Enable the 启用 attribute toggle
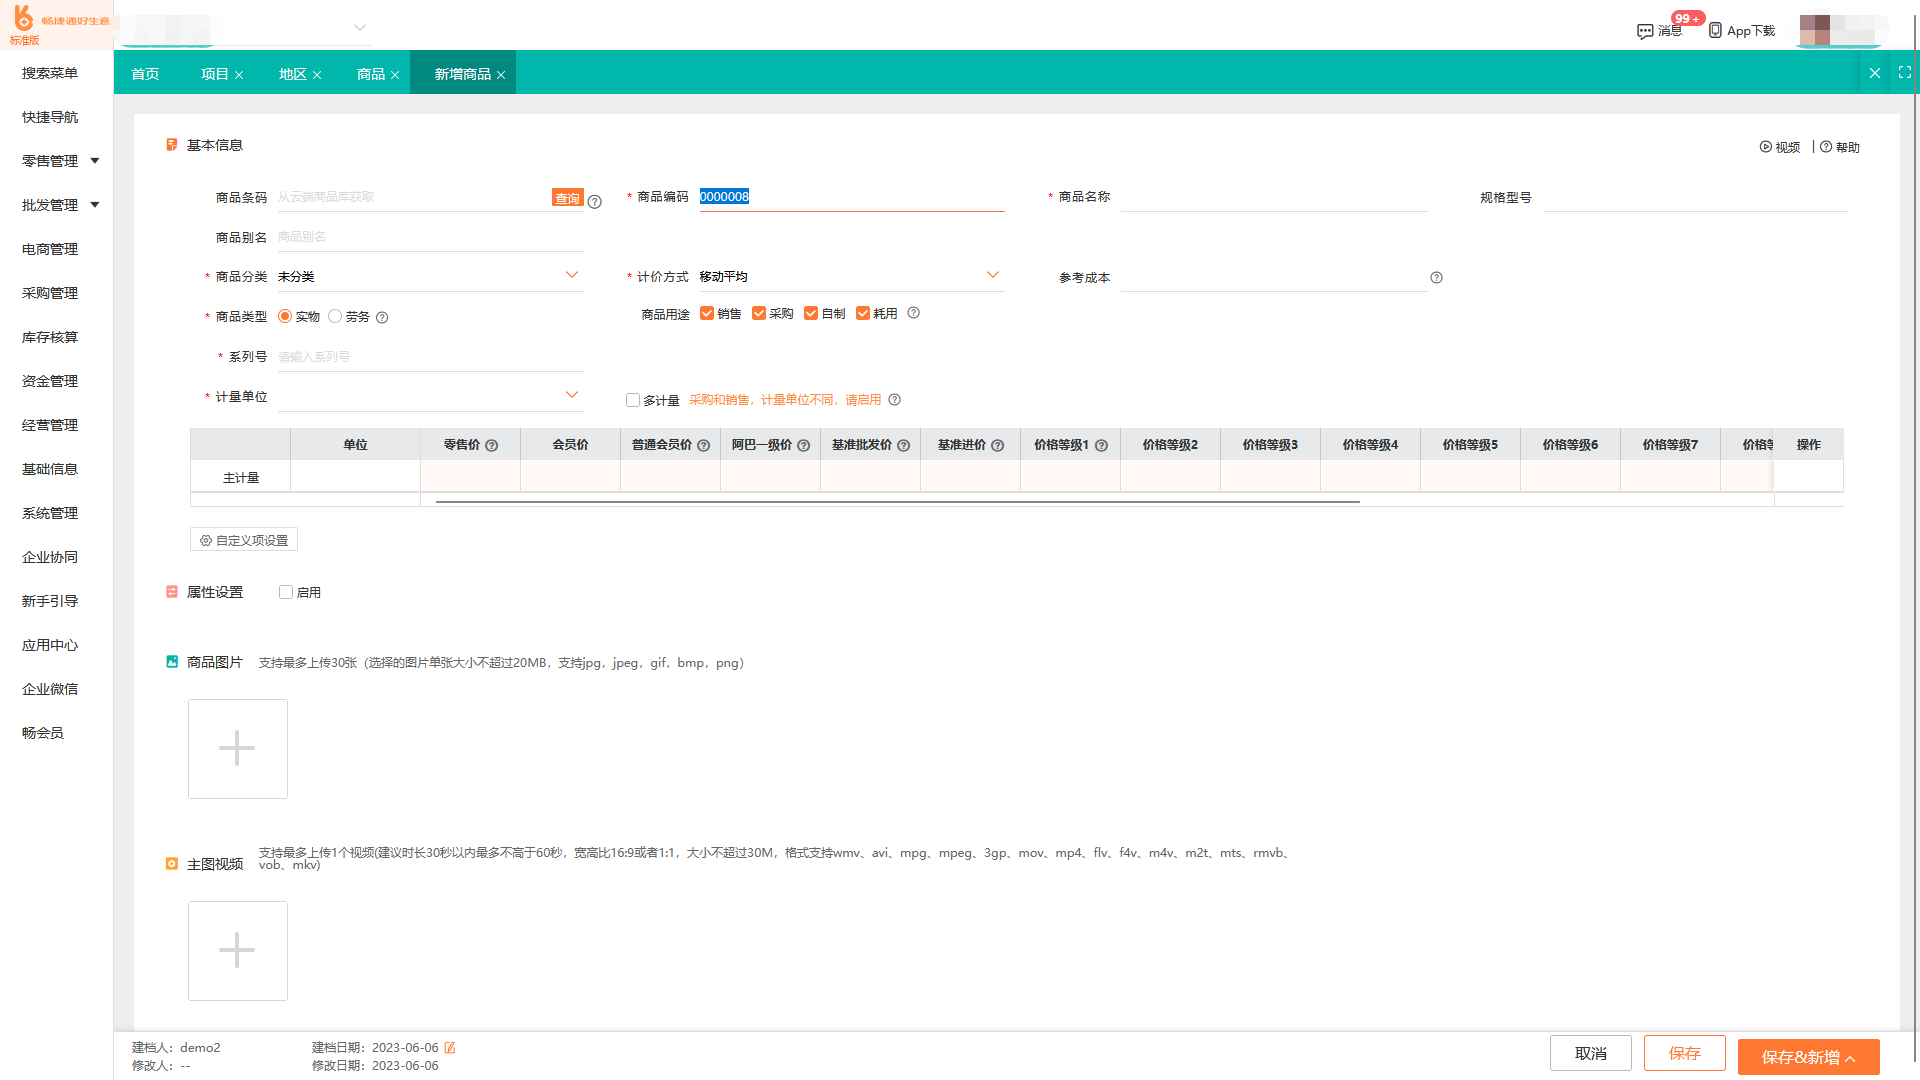The image size is (1920, 1080). click(284, 592)
